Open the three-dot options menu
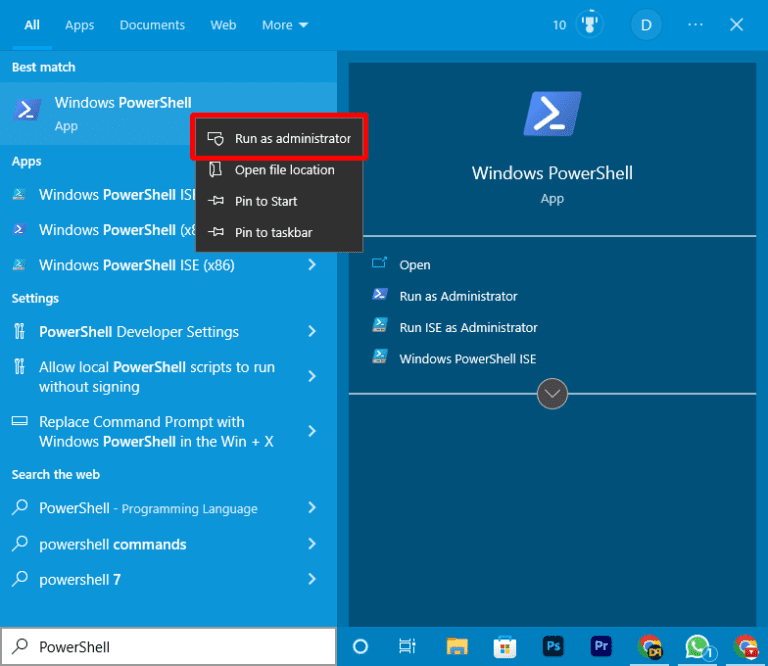768x666 pixels. tap(696, 25)
